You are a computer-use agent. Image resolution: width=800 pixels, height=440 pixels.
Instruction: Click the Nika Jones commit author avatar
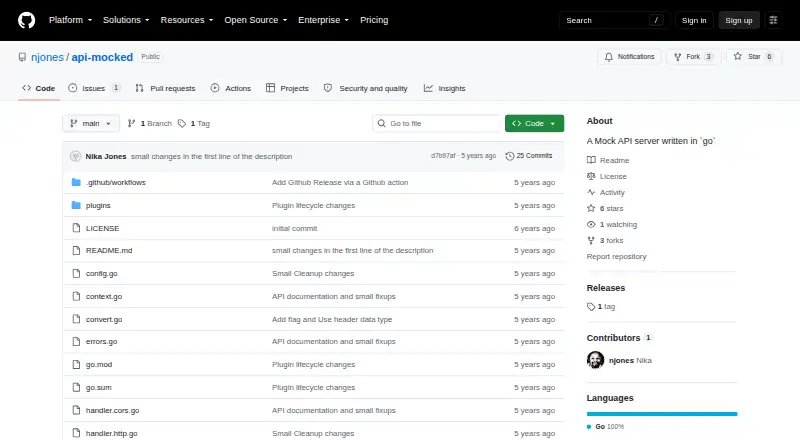(76, 156)
